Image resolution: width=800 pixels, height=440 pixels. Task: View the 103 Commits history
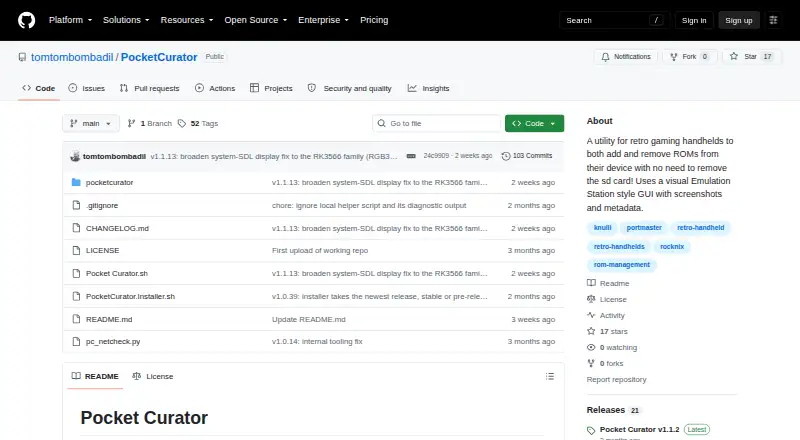(527, 156)
